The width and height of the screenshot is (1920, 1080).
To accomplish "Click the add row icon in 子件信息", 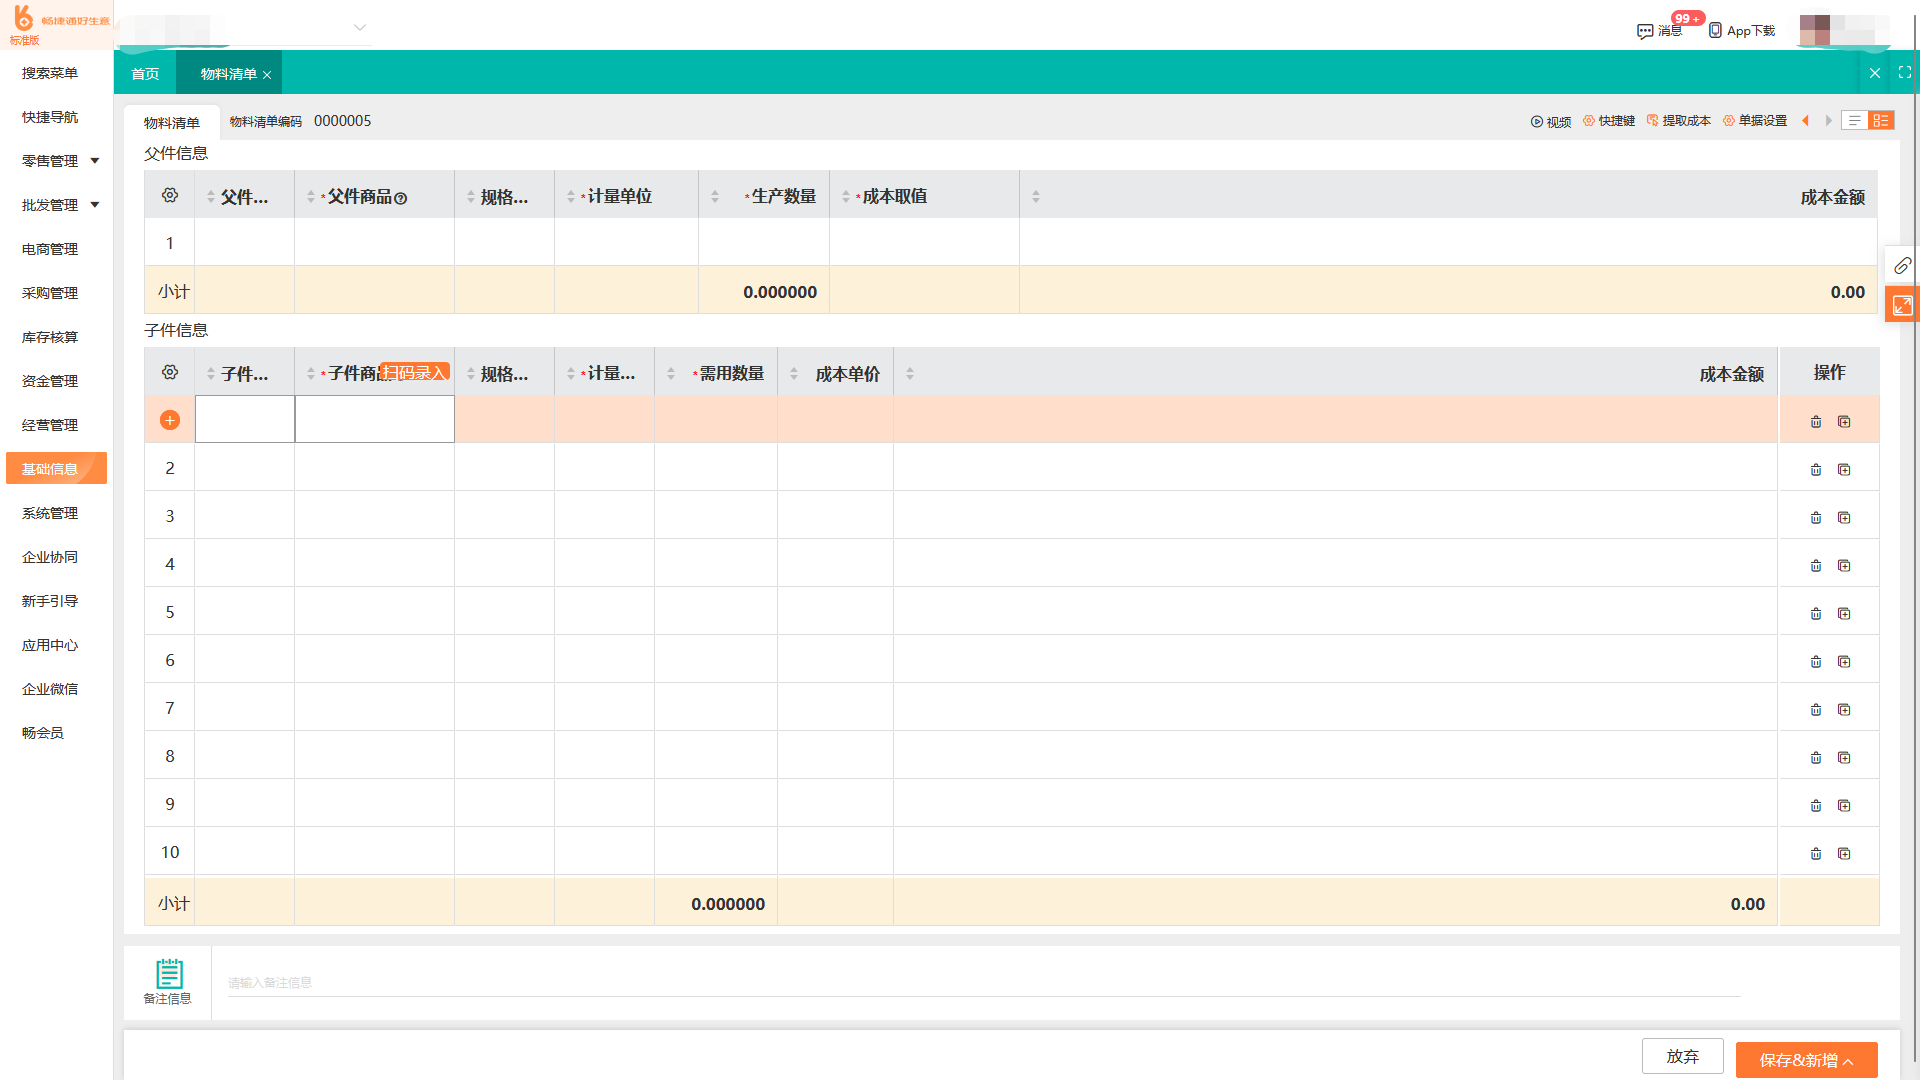I will pos(169,421).
